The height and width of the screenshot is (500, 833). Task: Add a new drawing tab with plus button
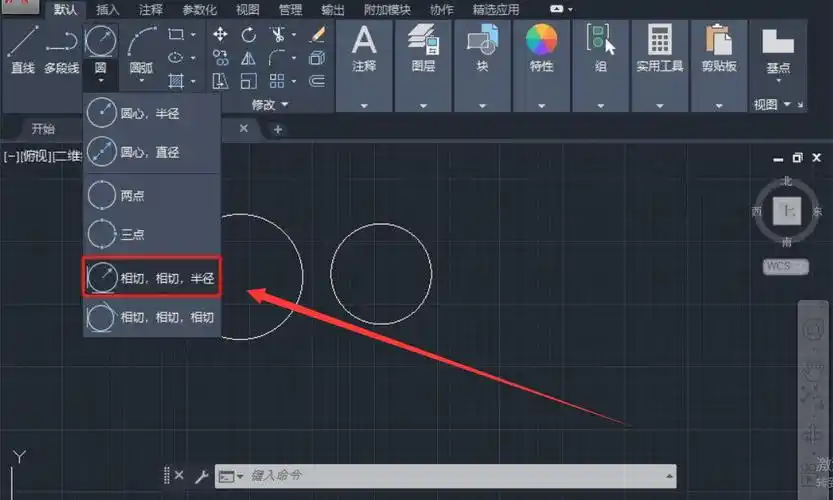point(278,129)
